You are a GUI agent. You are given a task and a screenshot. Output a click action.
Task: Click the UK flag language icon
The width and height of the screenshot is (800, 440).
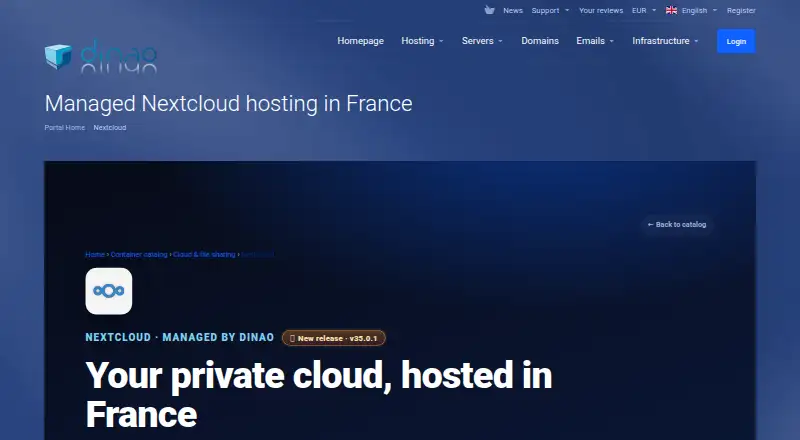point(671,10)
